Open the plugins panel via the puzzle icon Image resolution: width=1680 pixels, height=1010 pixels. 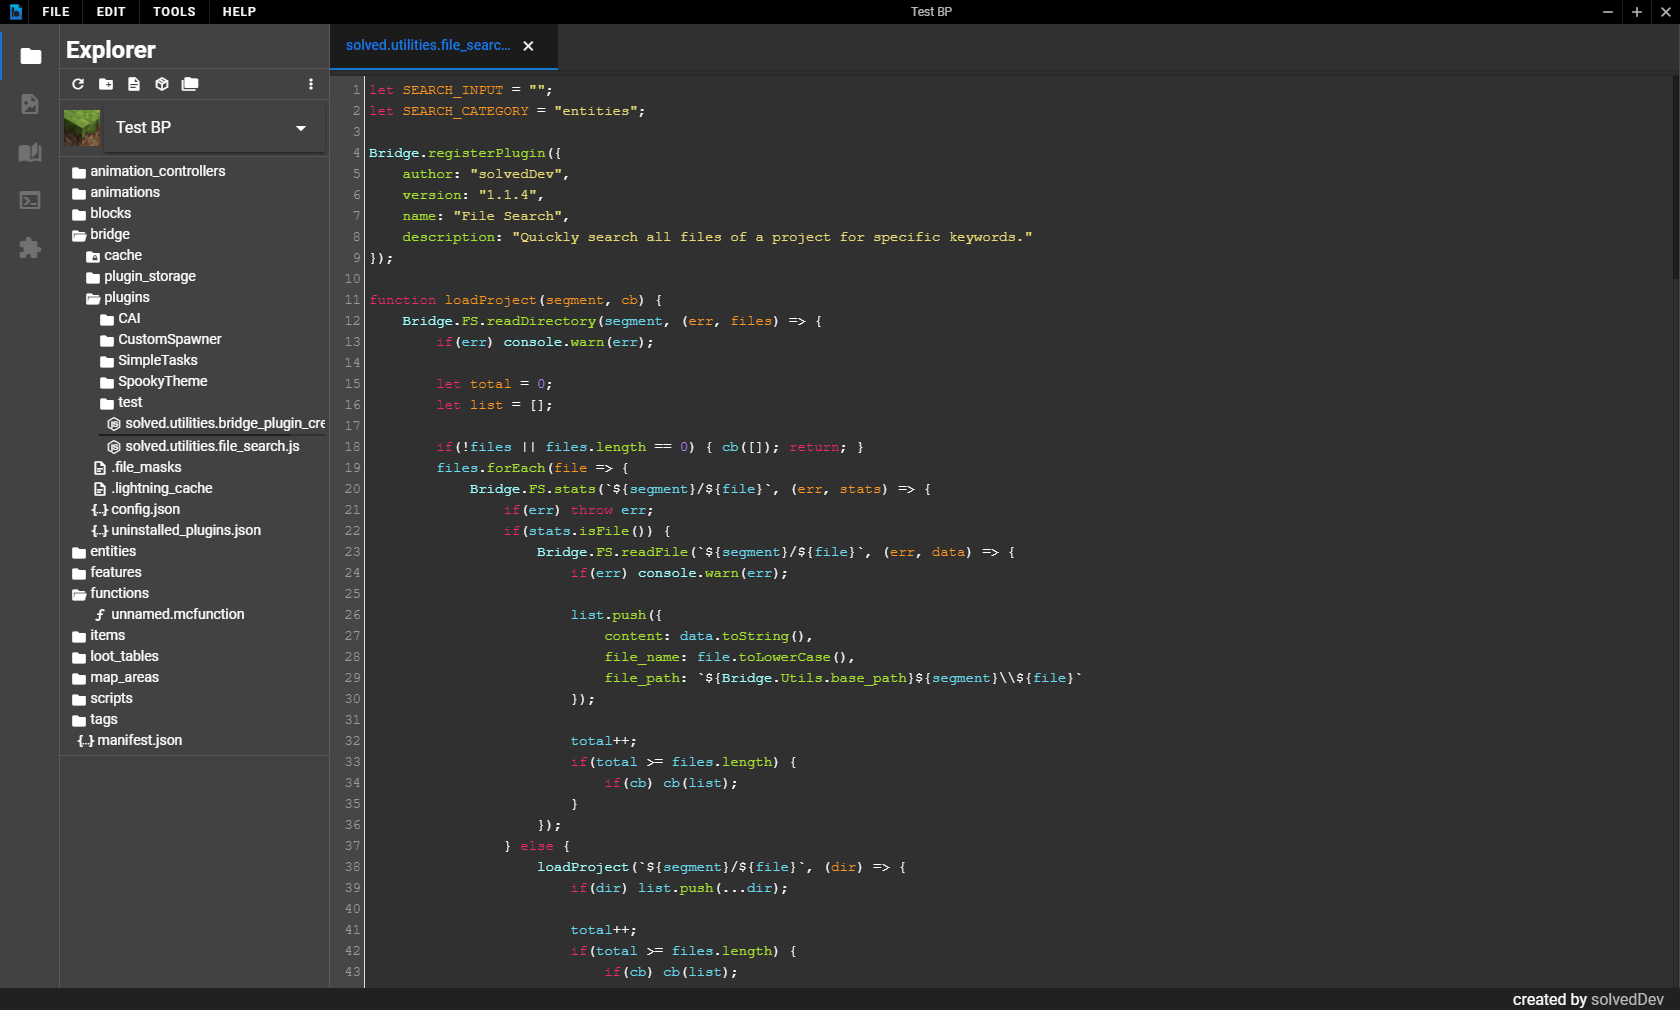pos(30,247)
